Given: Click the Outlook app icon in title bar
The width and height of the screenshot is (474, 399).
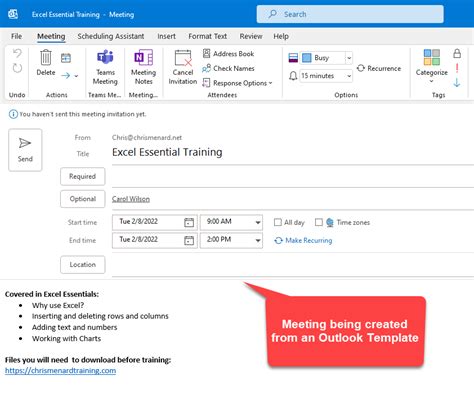Looking at the screenshot, I should pyautogui.click(x=13, y=14).
